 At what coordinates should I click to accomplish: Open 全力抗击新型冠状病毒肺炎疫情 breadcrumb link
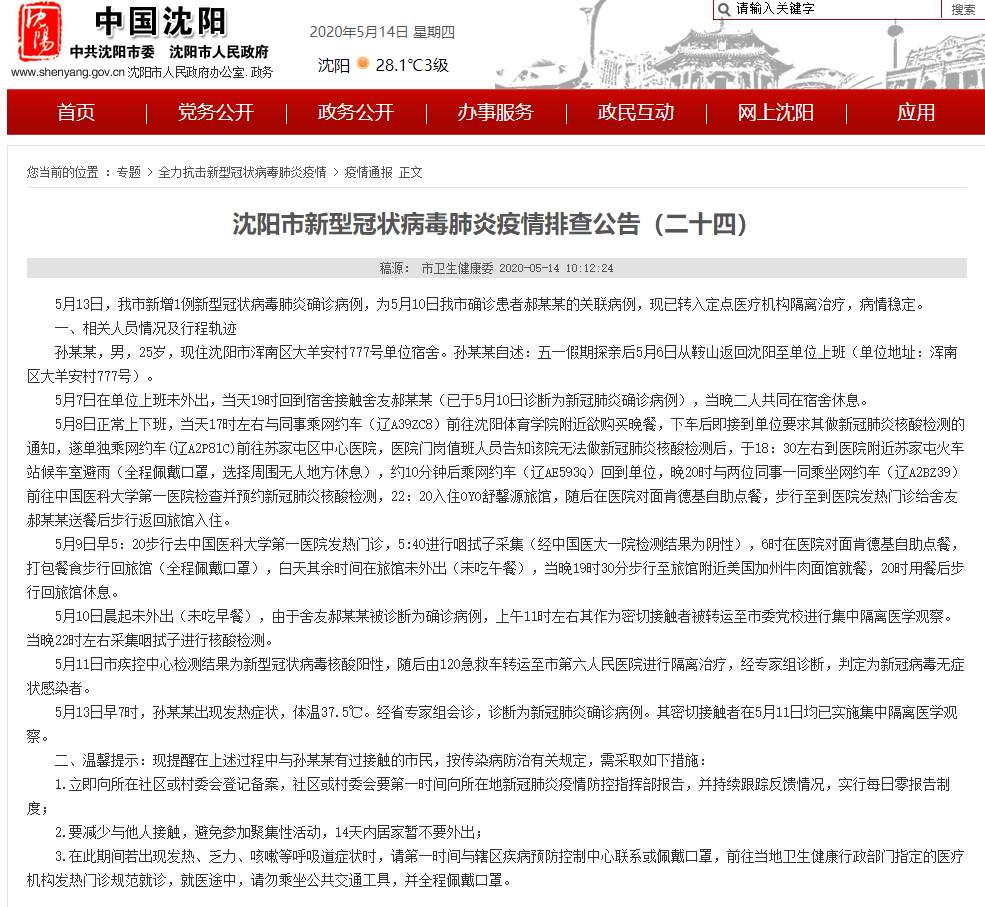(x=242, y=173)
